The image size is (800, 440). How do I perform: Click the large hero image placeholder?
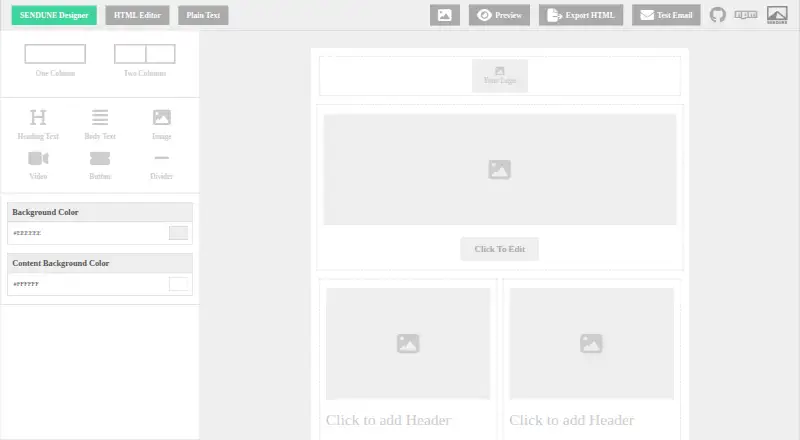click(x=499, y=169)
